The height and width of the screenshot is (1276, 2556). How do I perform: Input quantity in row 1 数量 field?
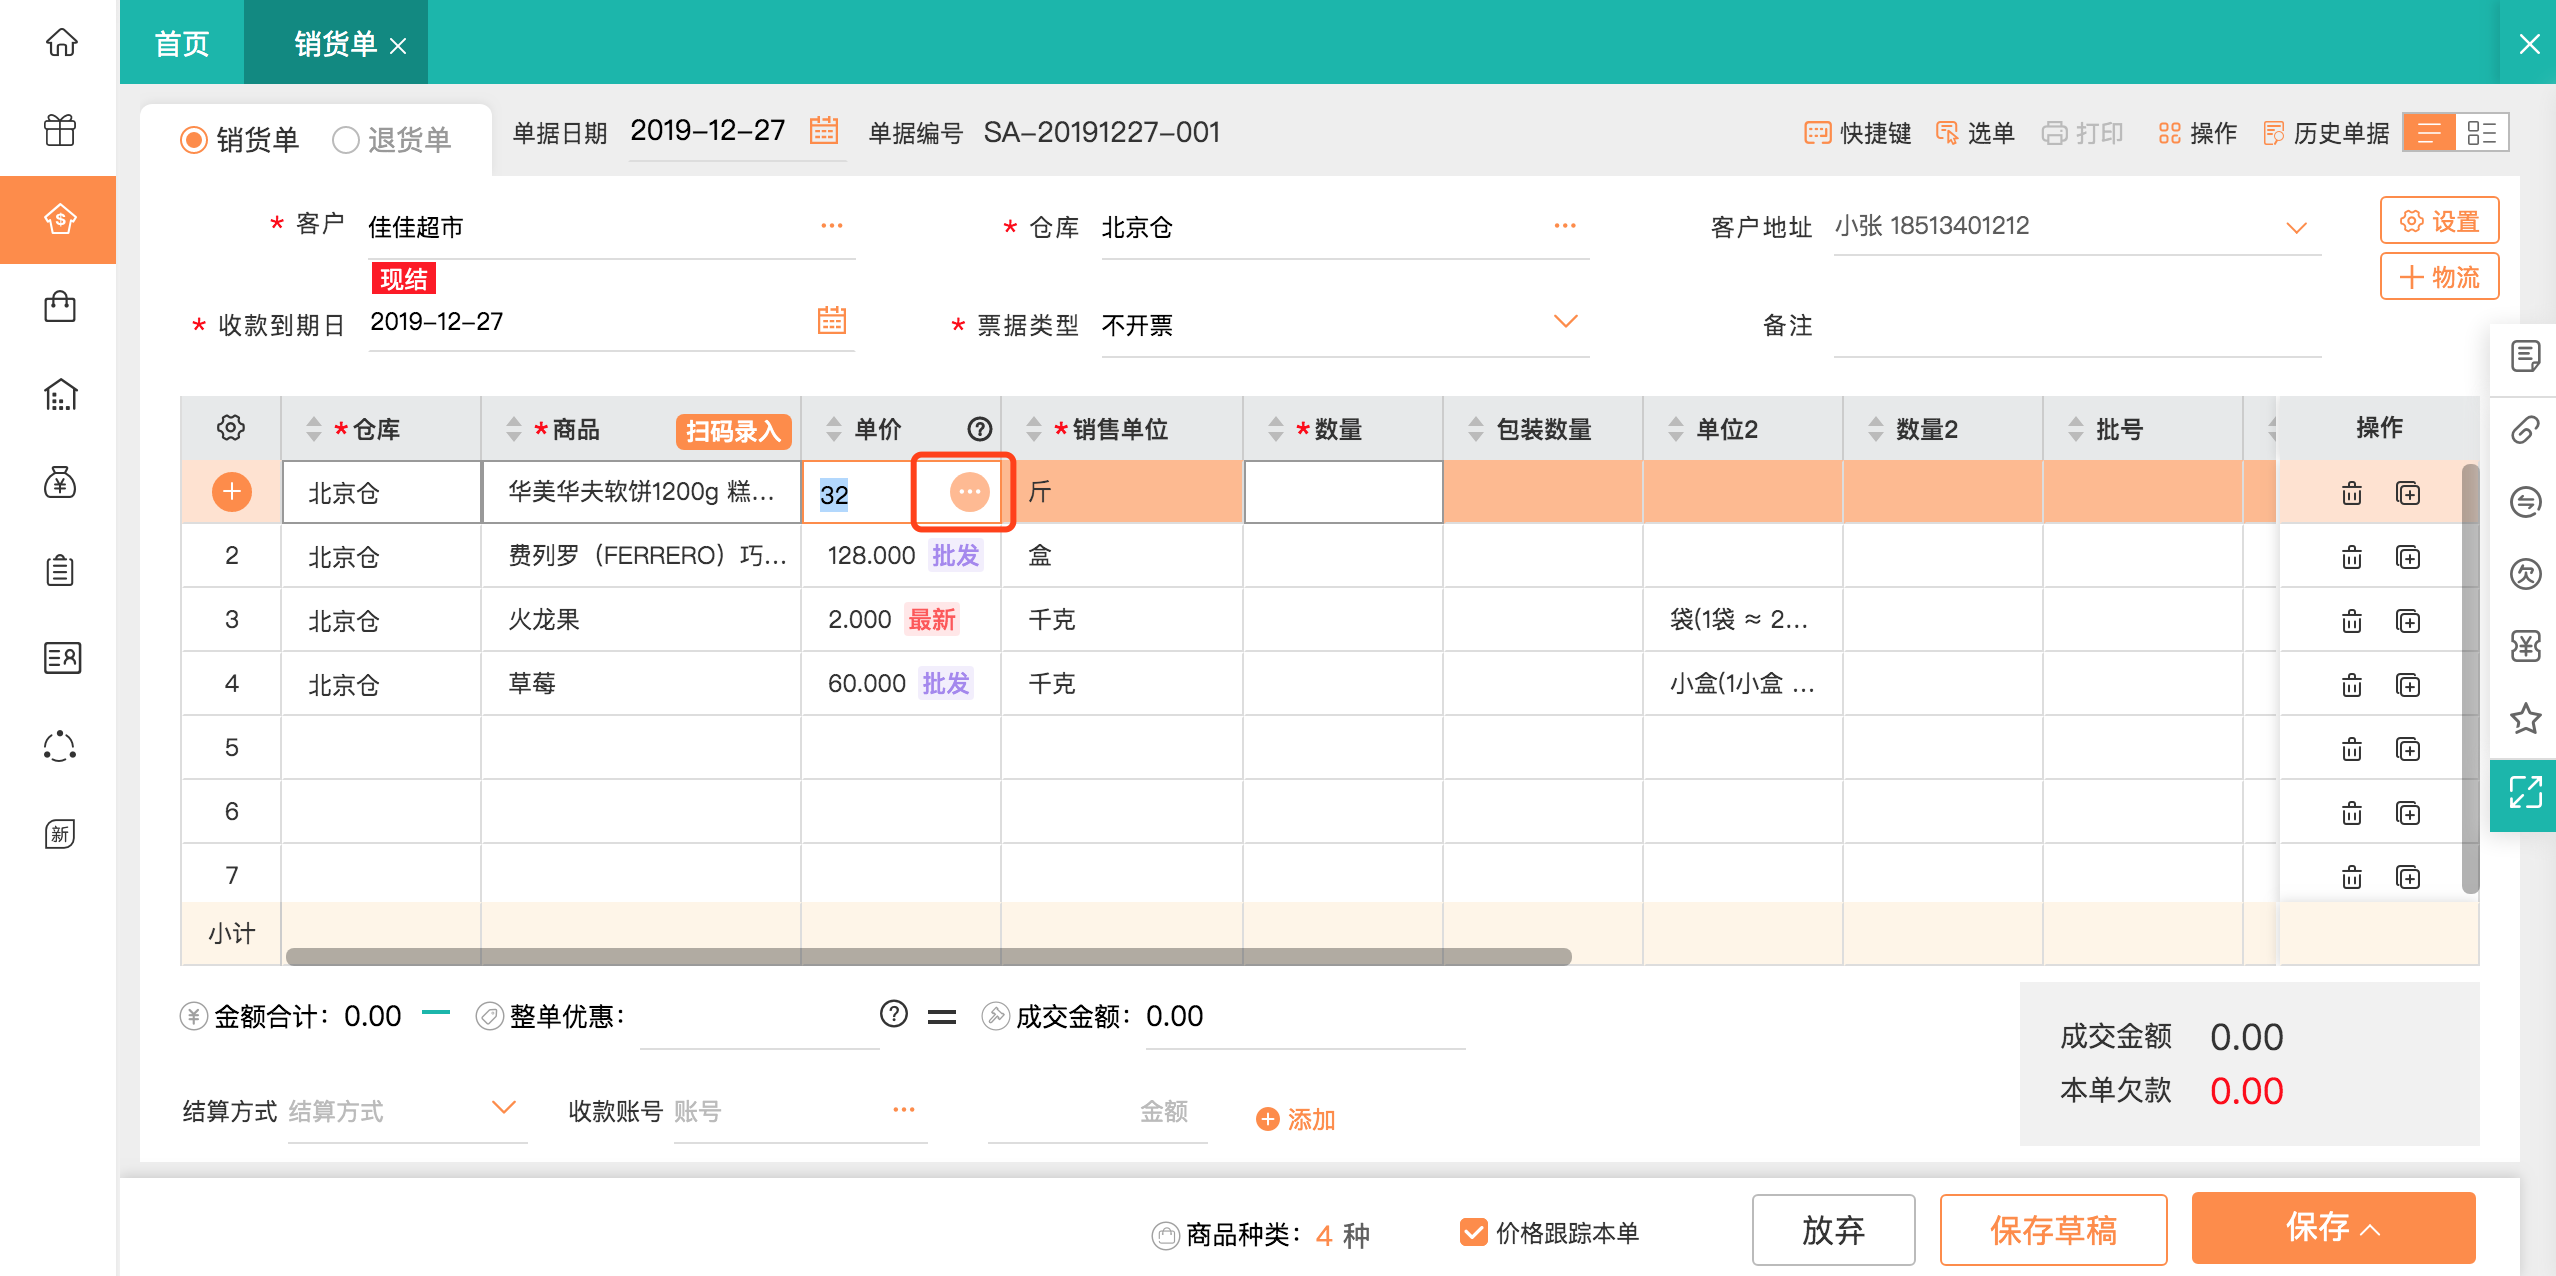pyautogui.click(x=1343, y=492)
